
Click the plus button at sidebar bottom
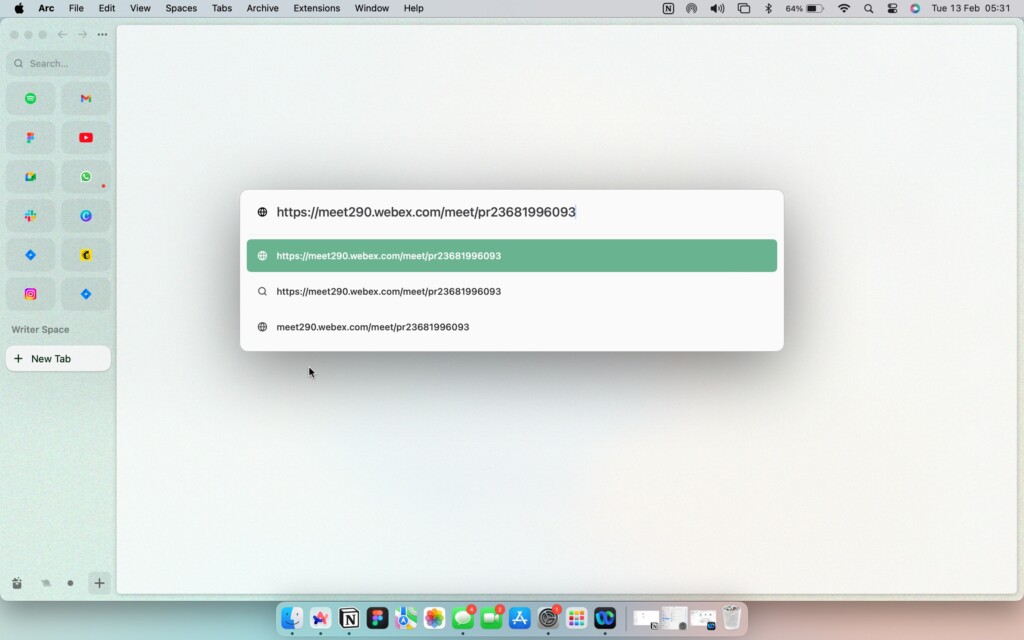click(99, 583)
